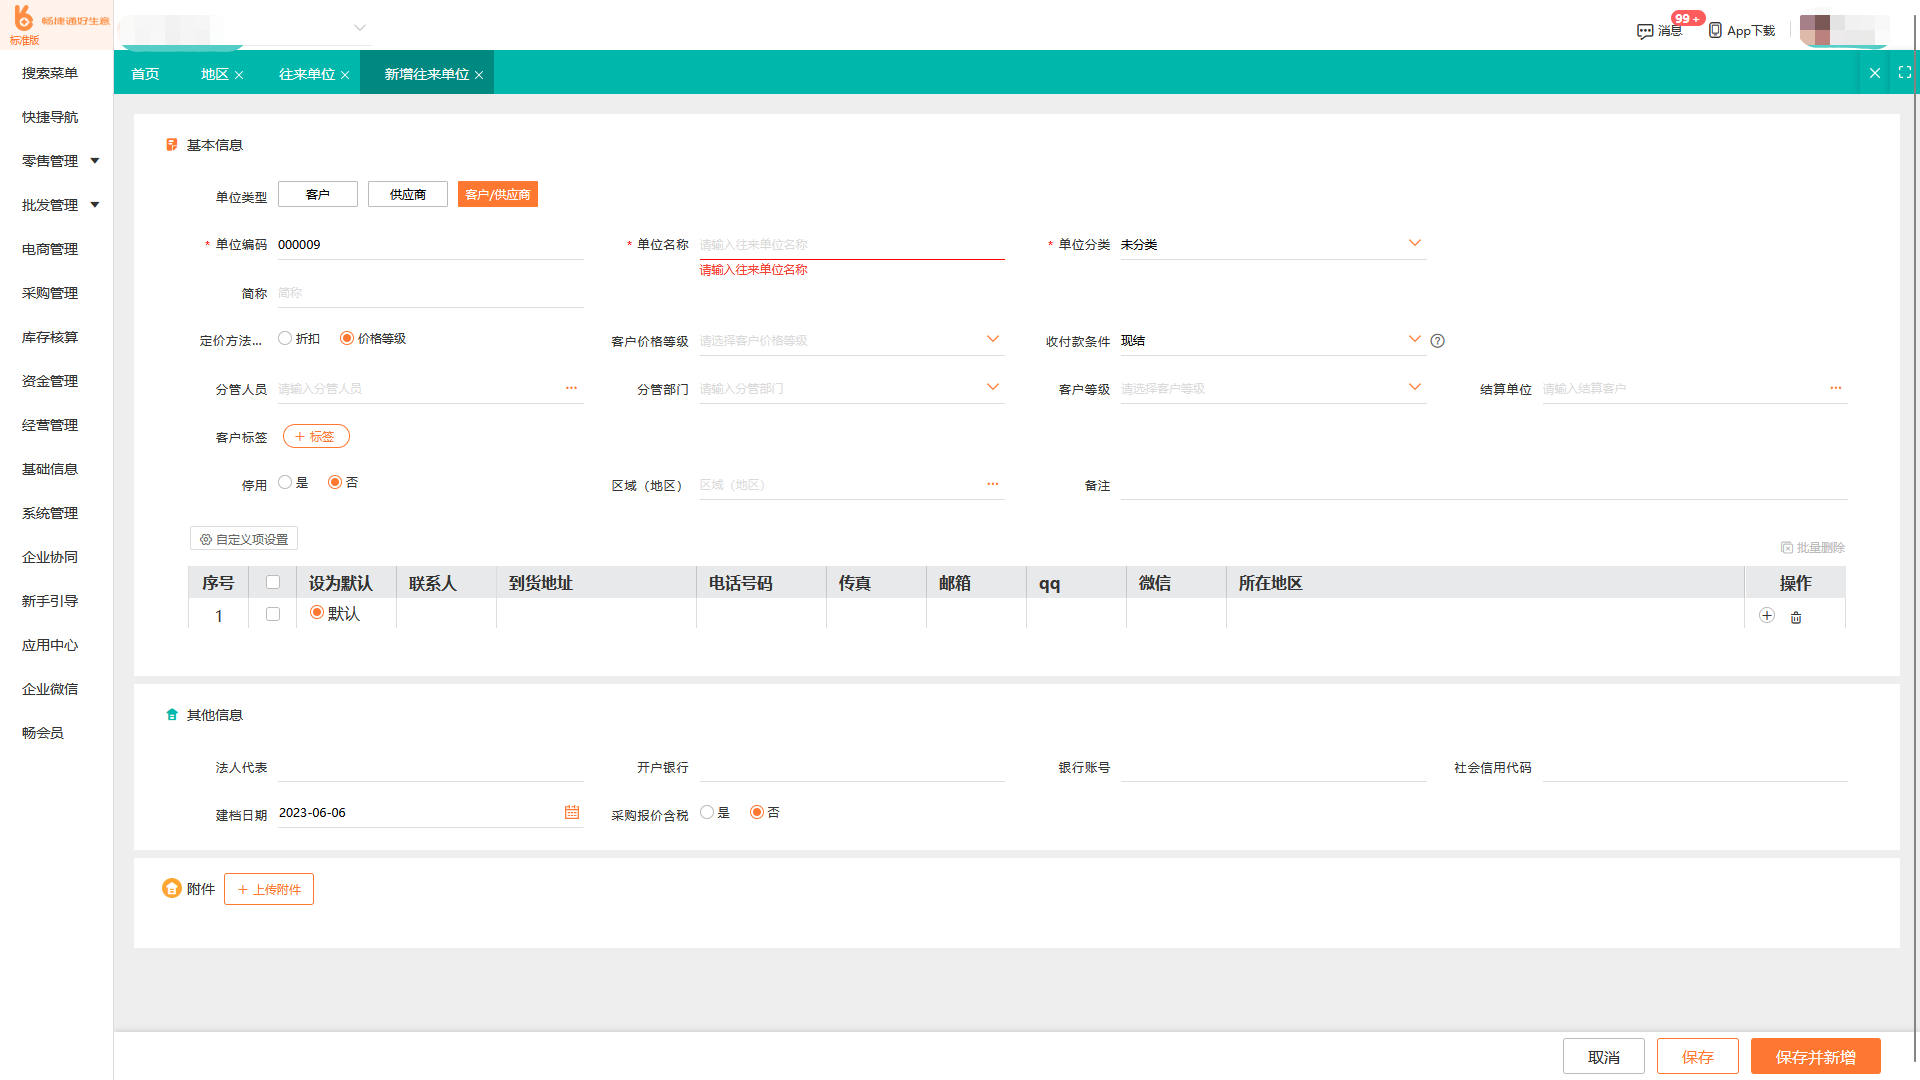The height and width of the screenshot is (1080, 1920).
Task: Toggle 停用 to 是 option
Action: [x=285, y=481]
